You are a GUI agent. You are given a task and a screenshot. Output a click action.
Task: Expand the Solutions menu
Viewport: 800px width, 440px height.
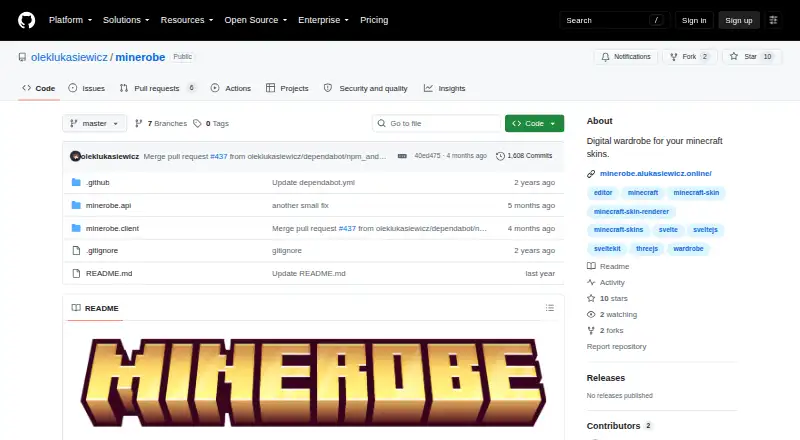pos(126,20)
